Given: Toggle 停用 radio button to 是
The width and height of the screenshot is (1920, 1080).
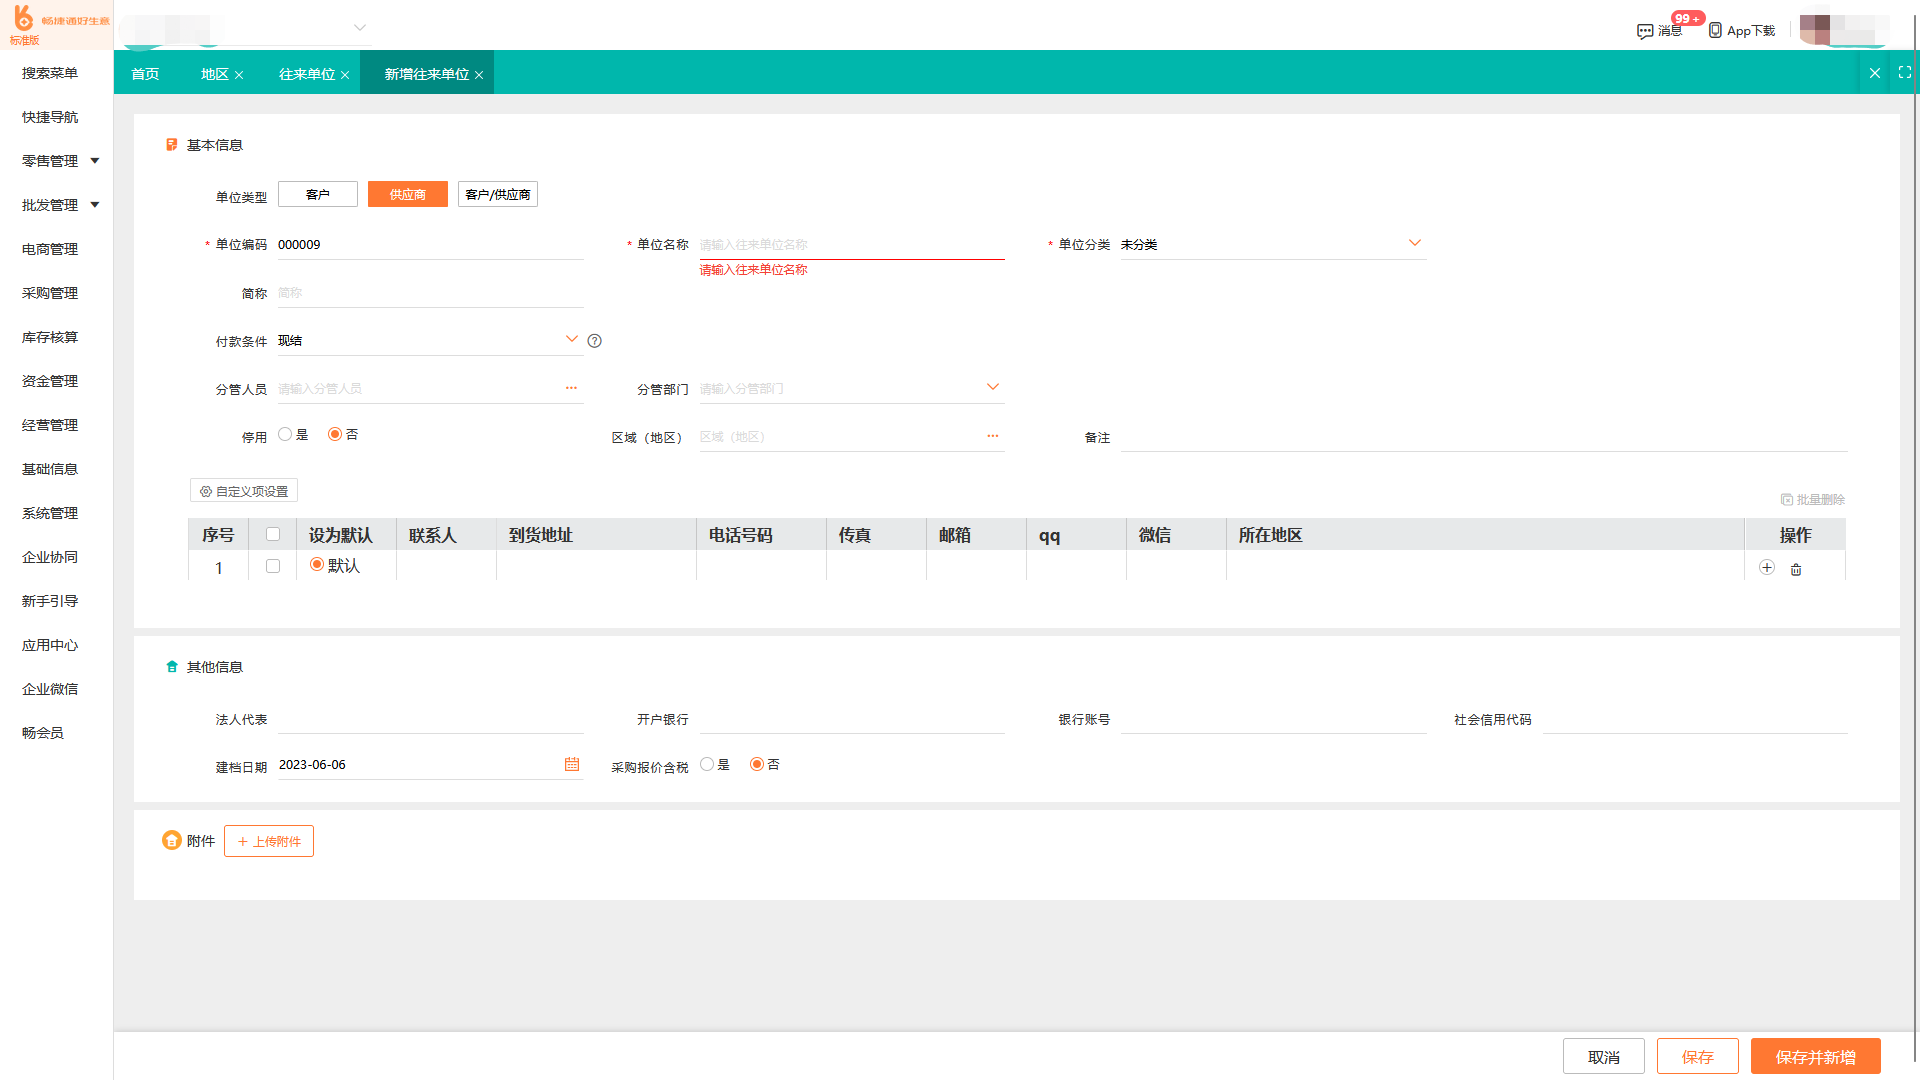Looking at the screenshot, I should 287,434.
